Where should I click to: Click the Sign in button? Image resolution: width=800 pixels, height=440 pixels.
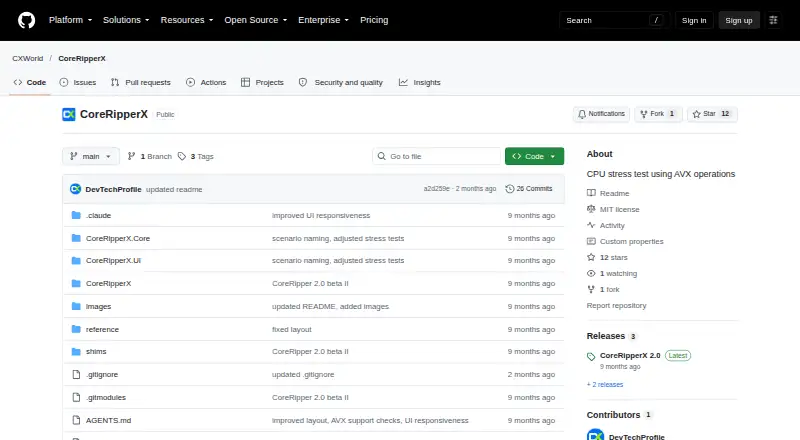coord(694,20)
